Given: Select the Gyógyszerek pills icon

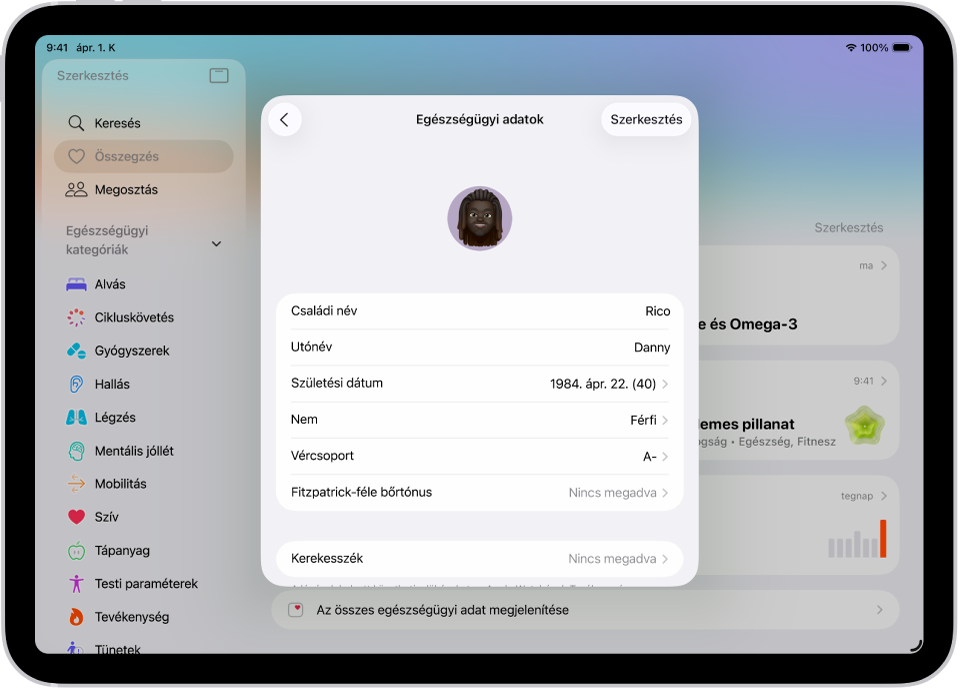Looking at the screenshot, I should coord(77,351).
